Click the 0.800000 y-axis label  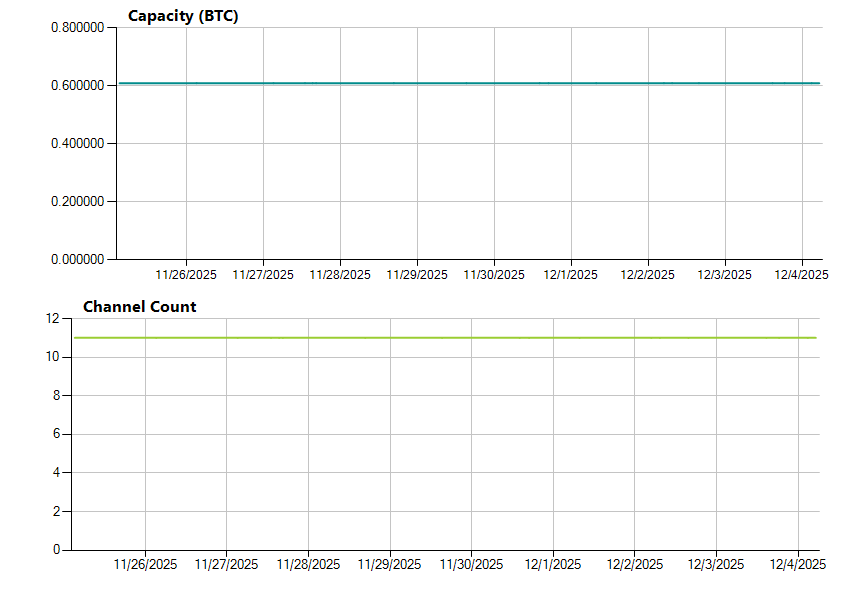77,28
